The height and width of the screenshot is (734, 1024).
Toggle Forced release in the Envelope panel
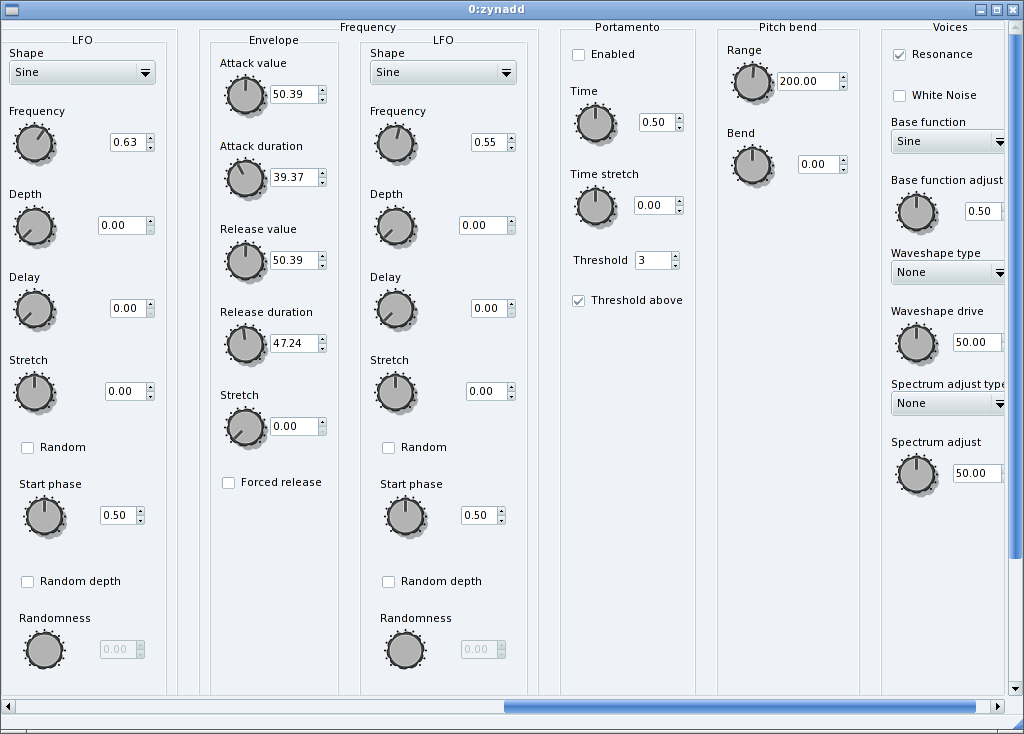[x=228, y=483]
